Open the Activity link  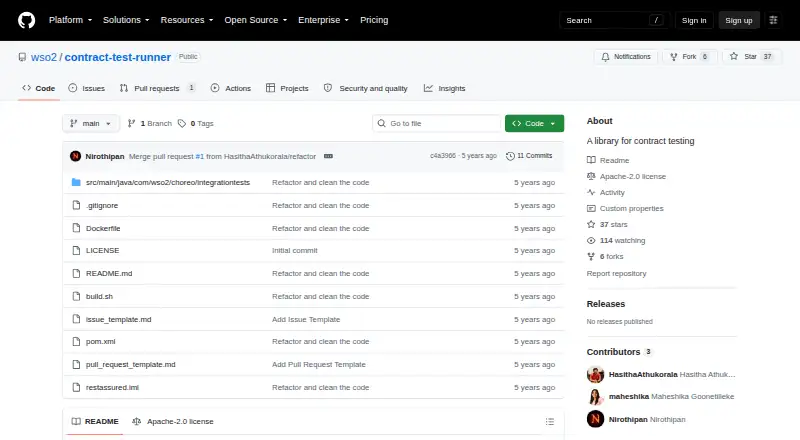(x=606, y=192)
